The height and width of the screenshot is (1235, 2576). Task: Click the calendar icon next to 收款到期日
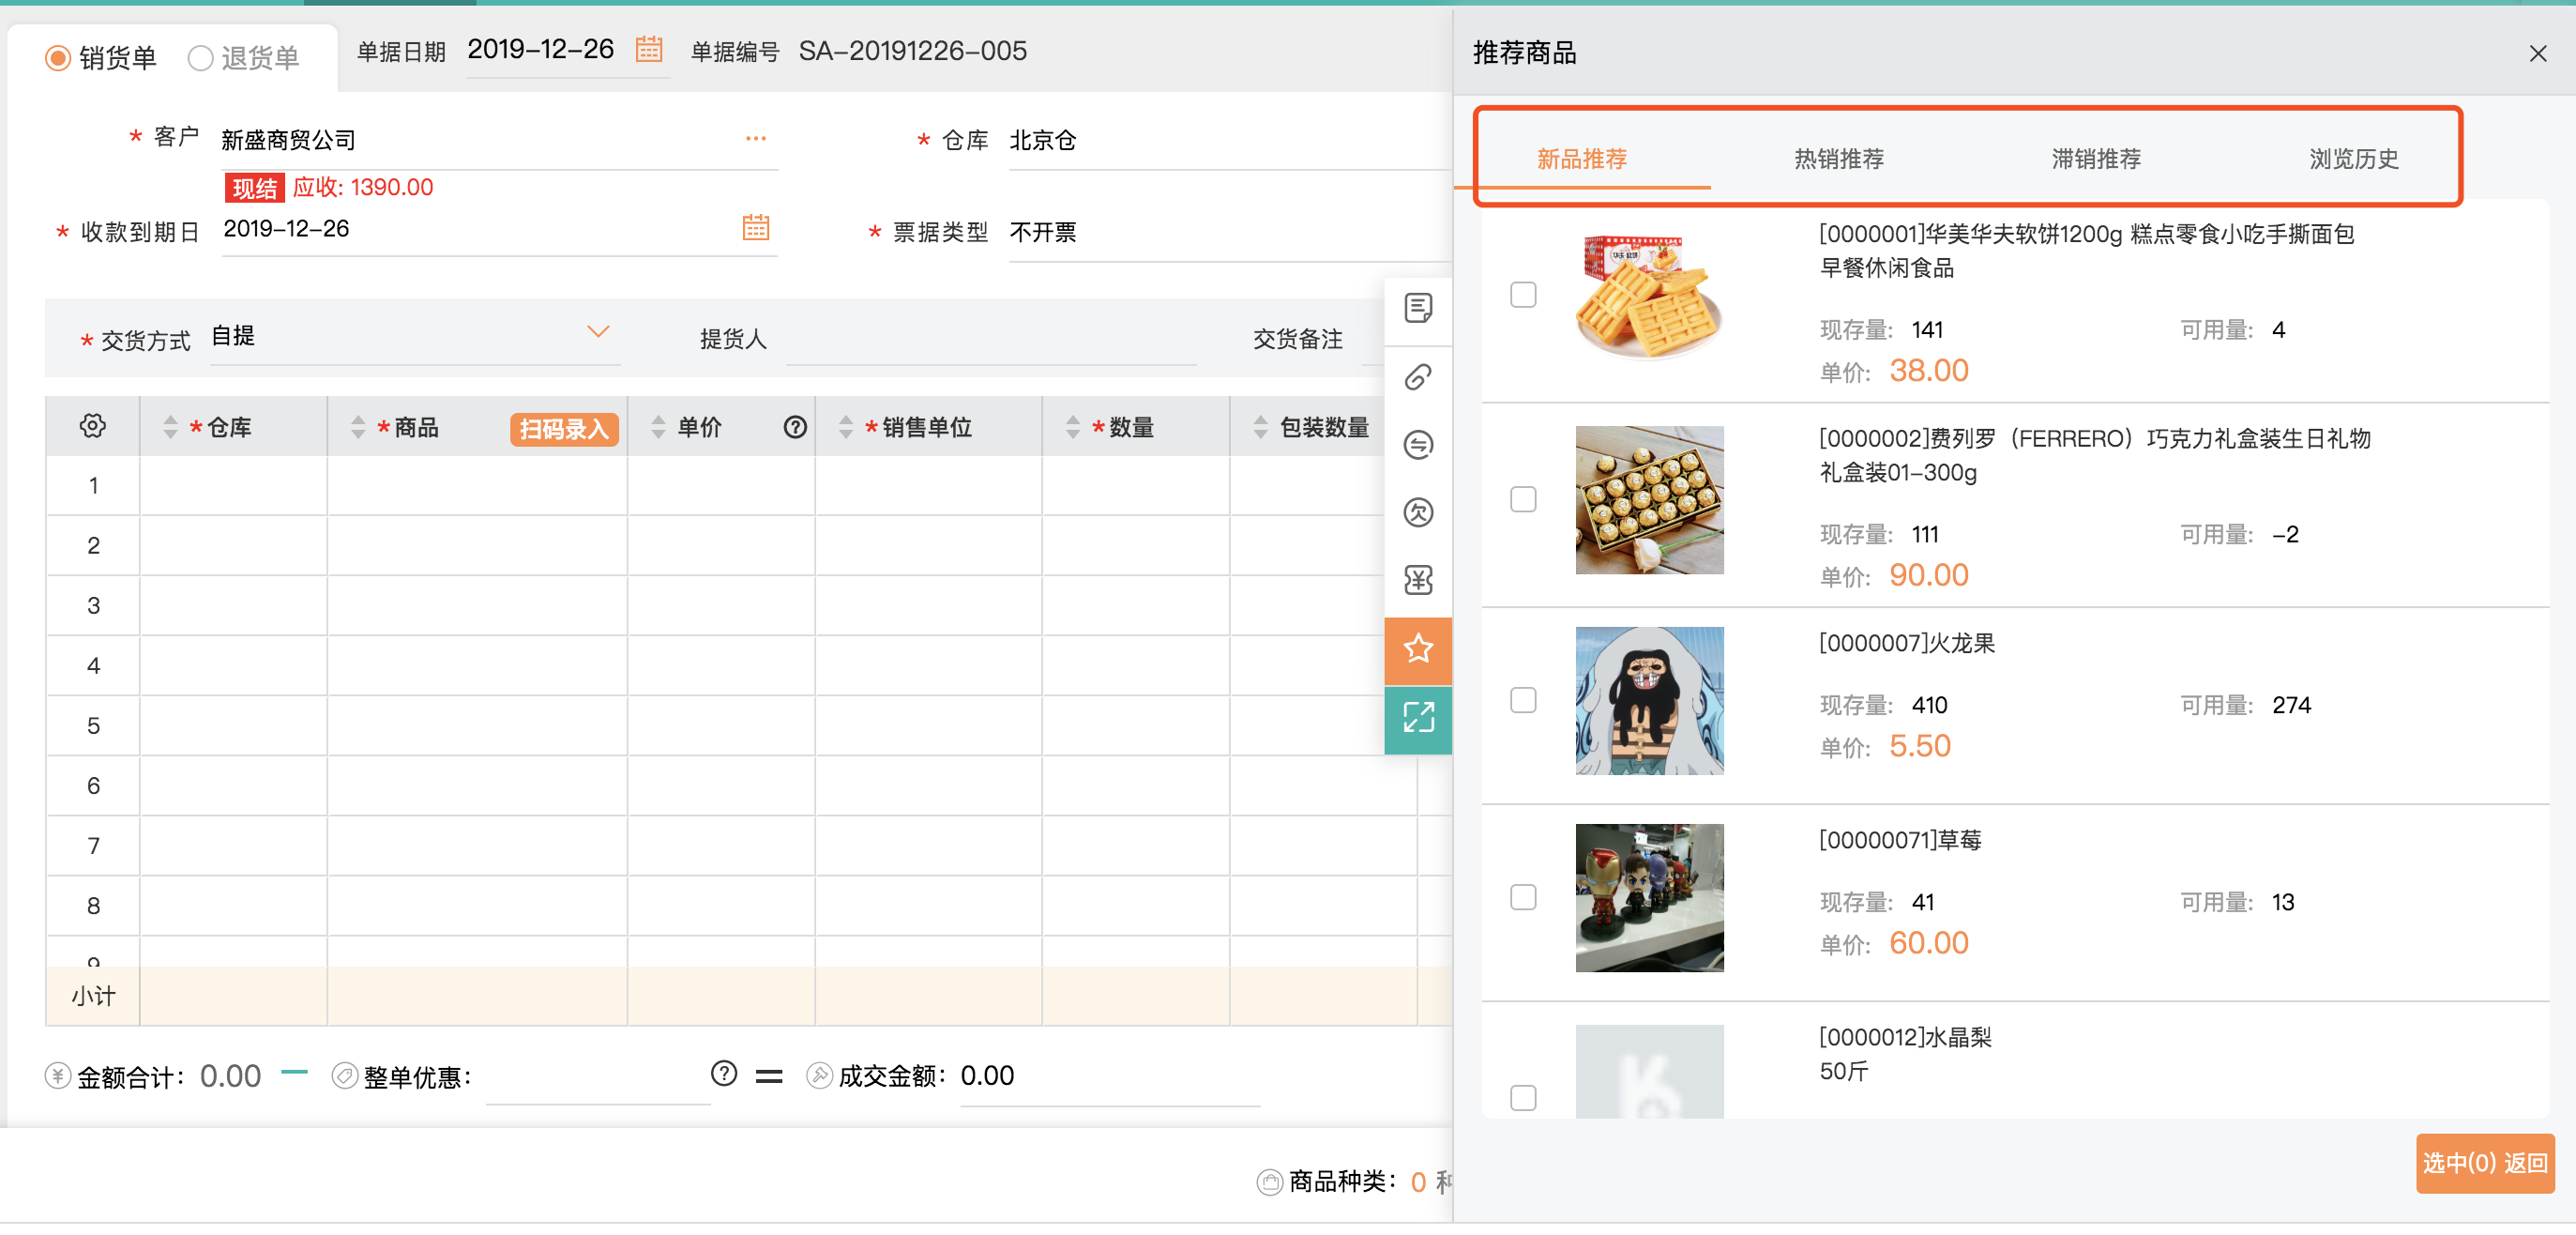click(756, 229)
